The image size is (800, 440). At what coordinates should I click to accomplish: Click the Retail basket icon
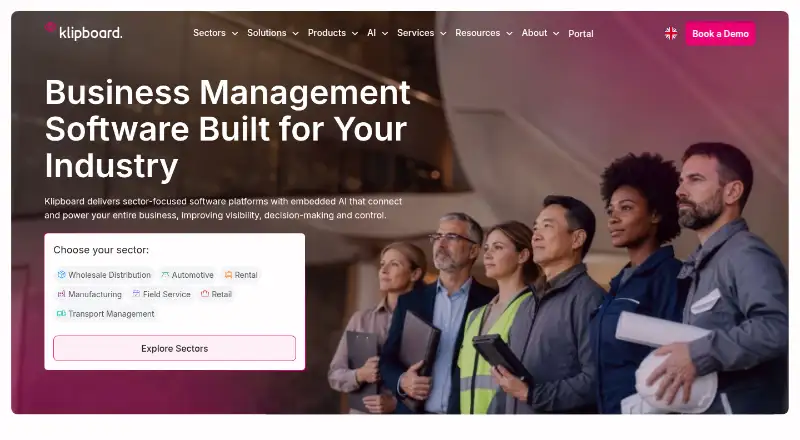click(205, 294)
